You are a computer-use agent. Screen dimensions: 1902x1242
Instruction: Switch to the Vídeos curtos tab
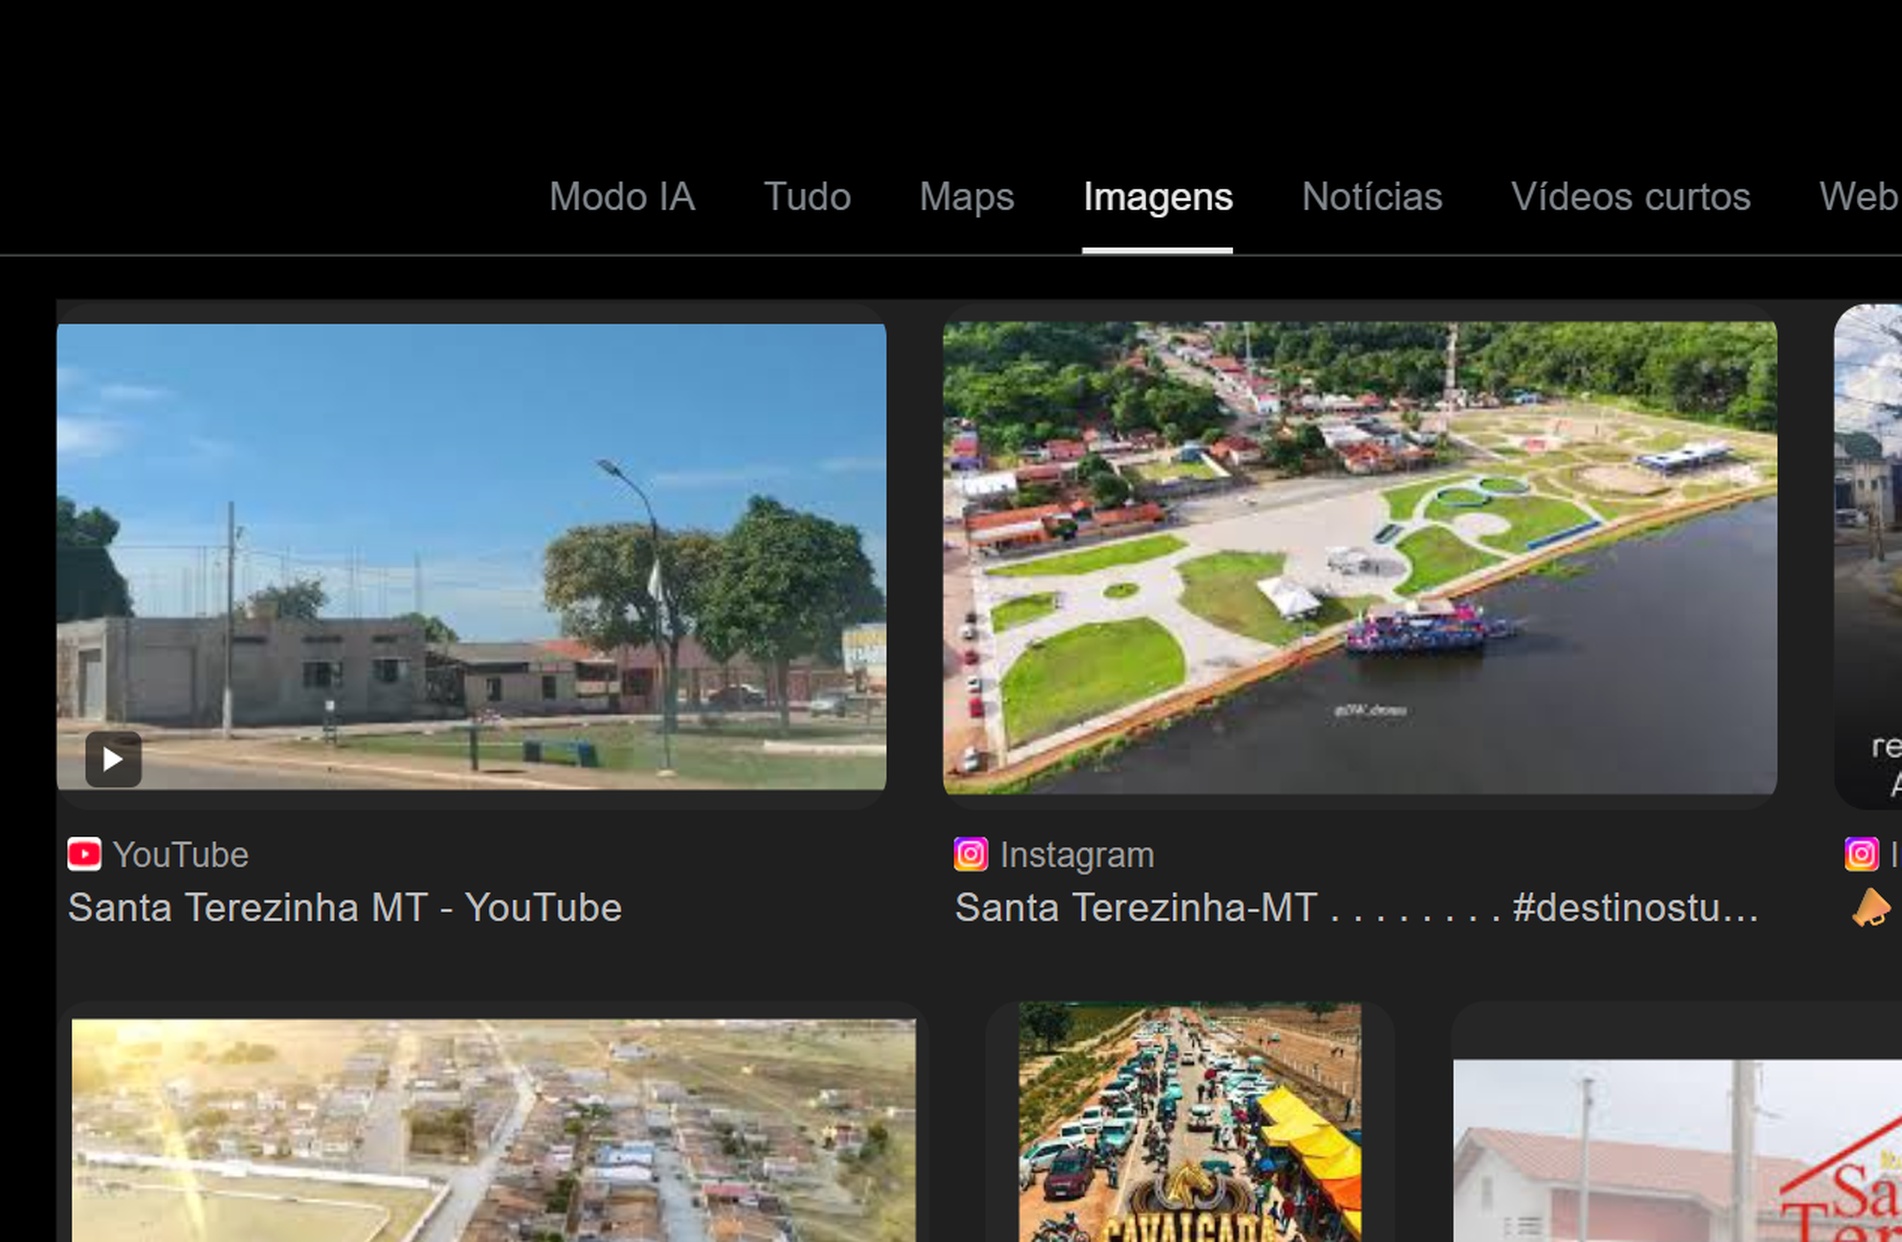click(x=1630, y=197)
